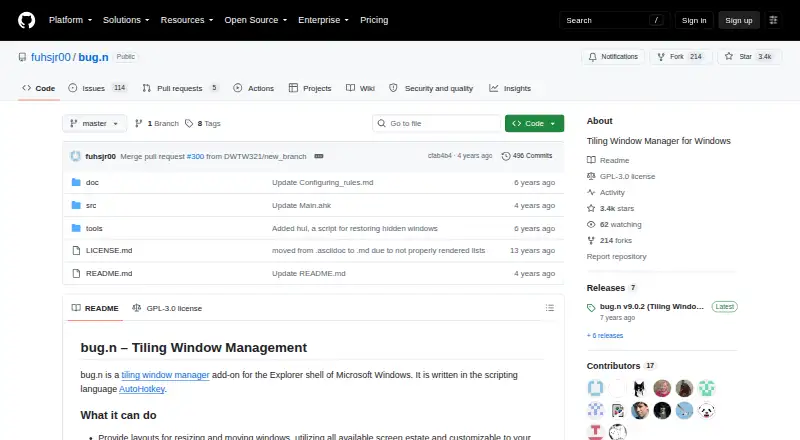Viewport: 800px width, 440px height.
Task: Open the green Code dropdown
Action: [534, 124]
